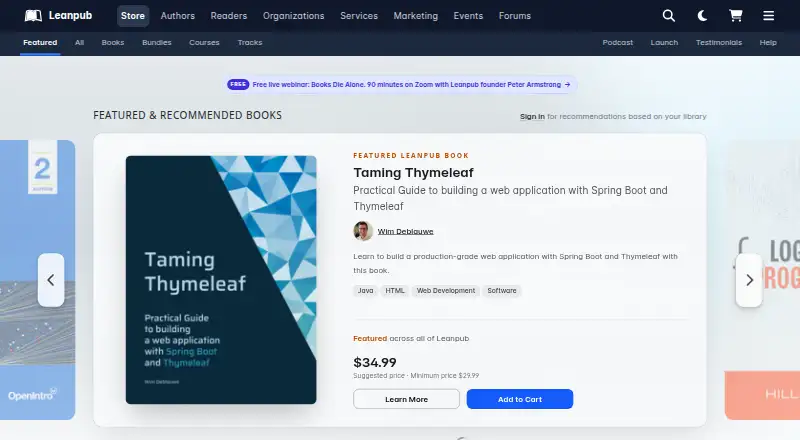Click Wim Deblauwe's author avatar
The width and height of the screenshot is (800, 440).
[363, 231]
